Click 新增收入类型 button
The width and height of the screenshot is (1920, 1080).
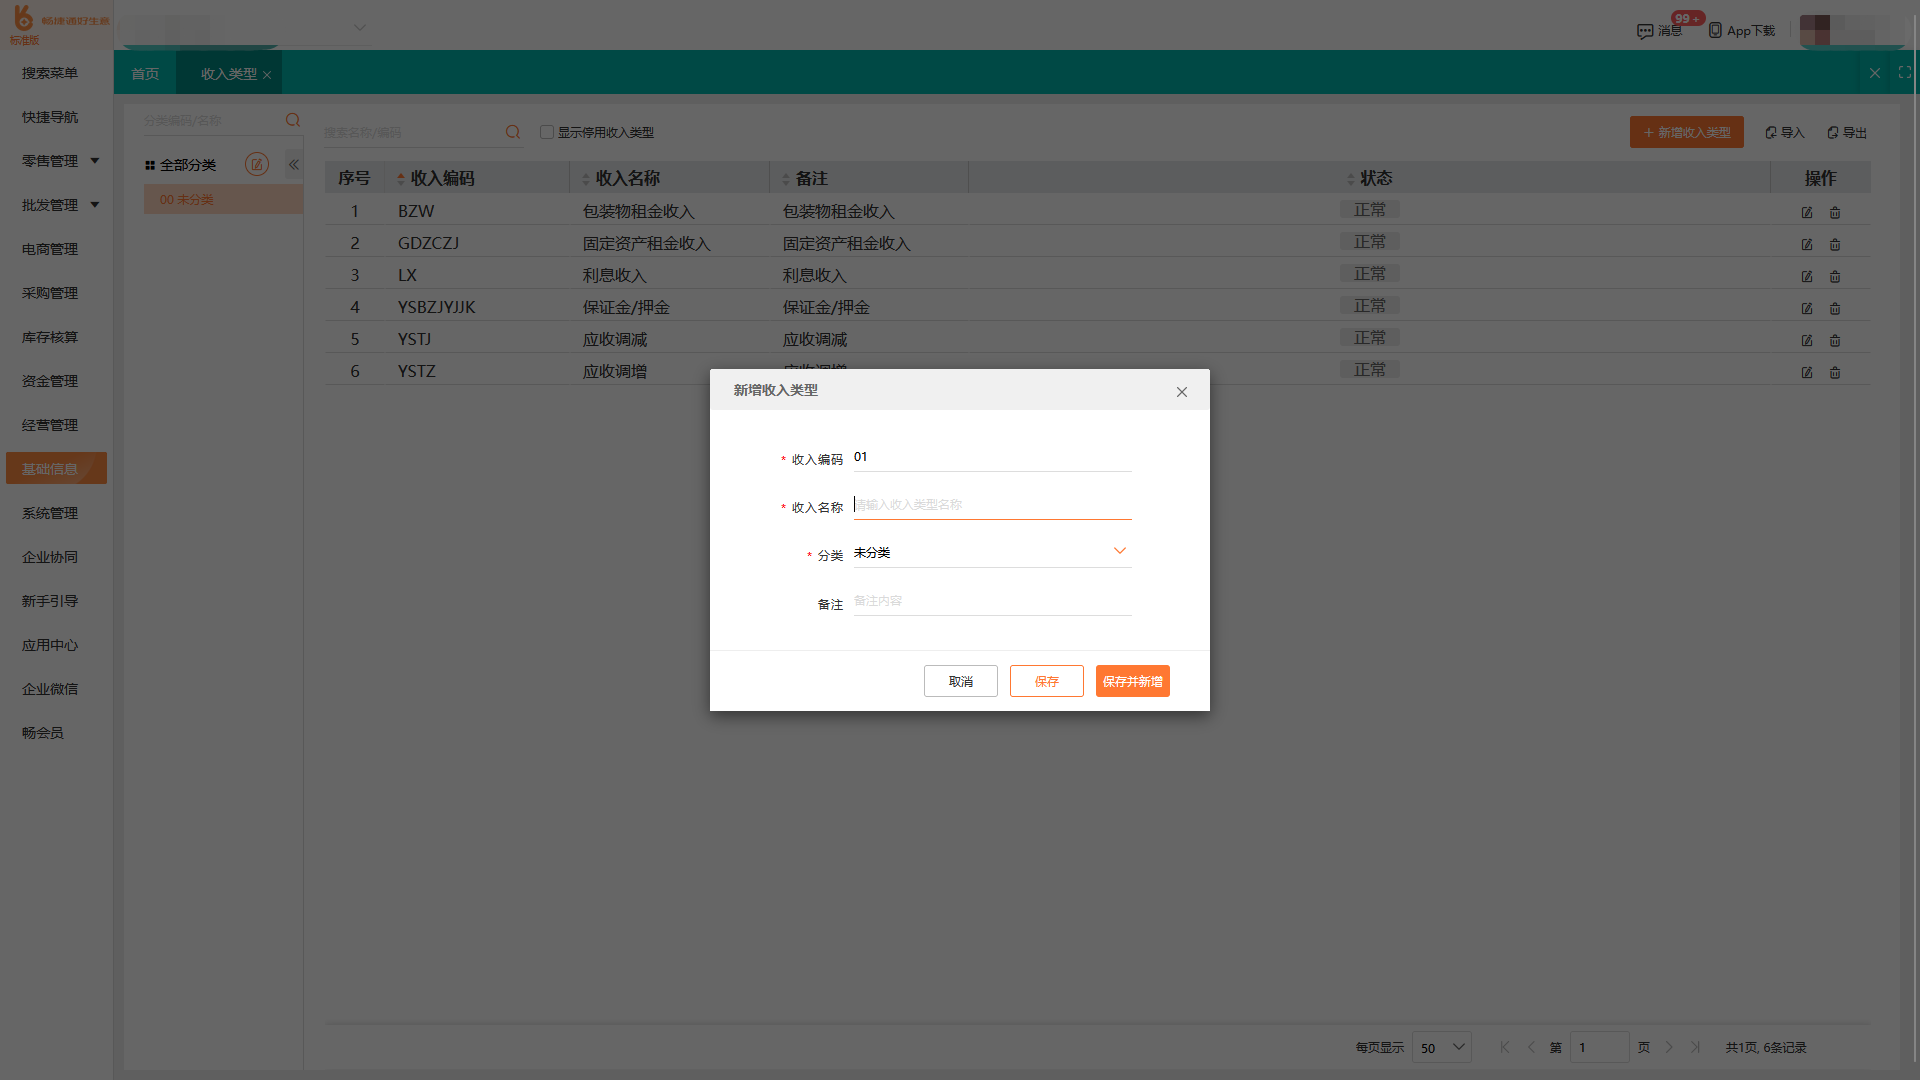(x=1685, y=132)
